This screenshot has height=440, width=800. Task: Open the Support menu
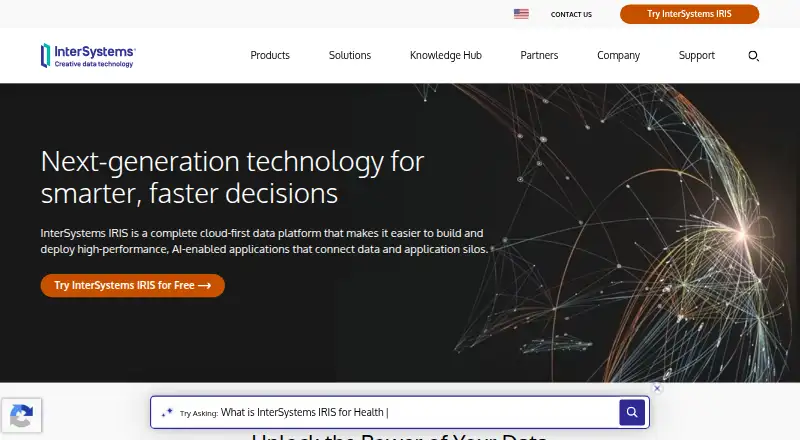[696, 55]
